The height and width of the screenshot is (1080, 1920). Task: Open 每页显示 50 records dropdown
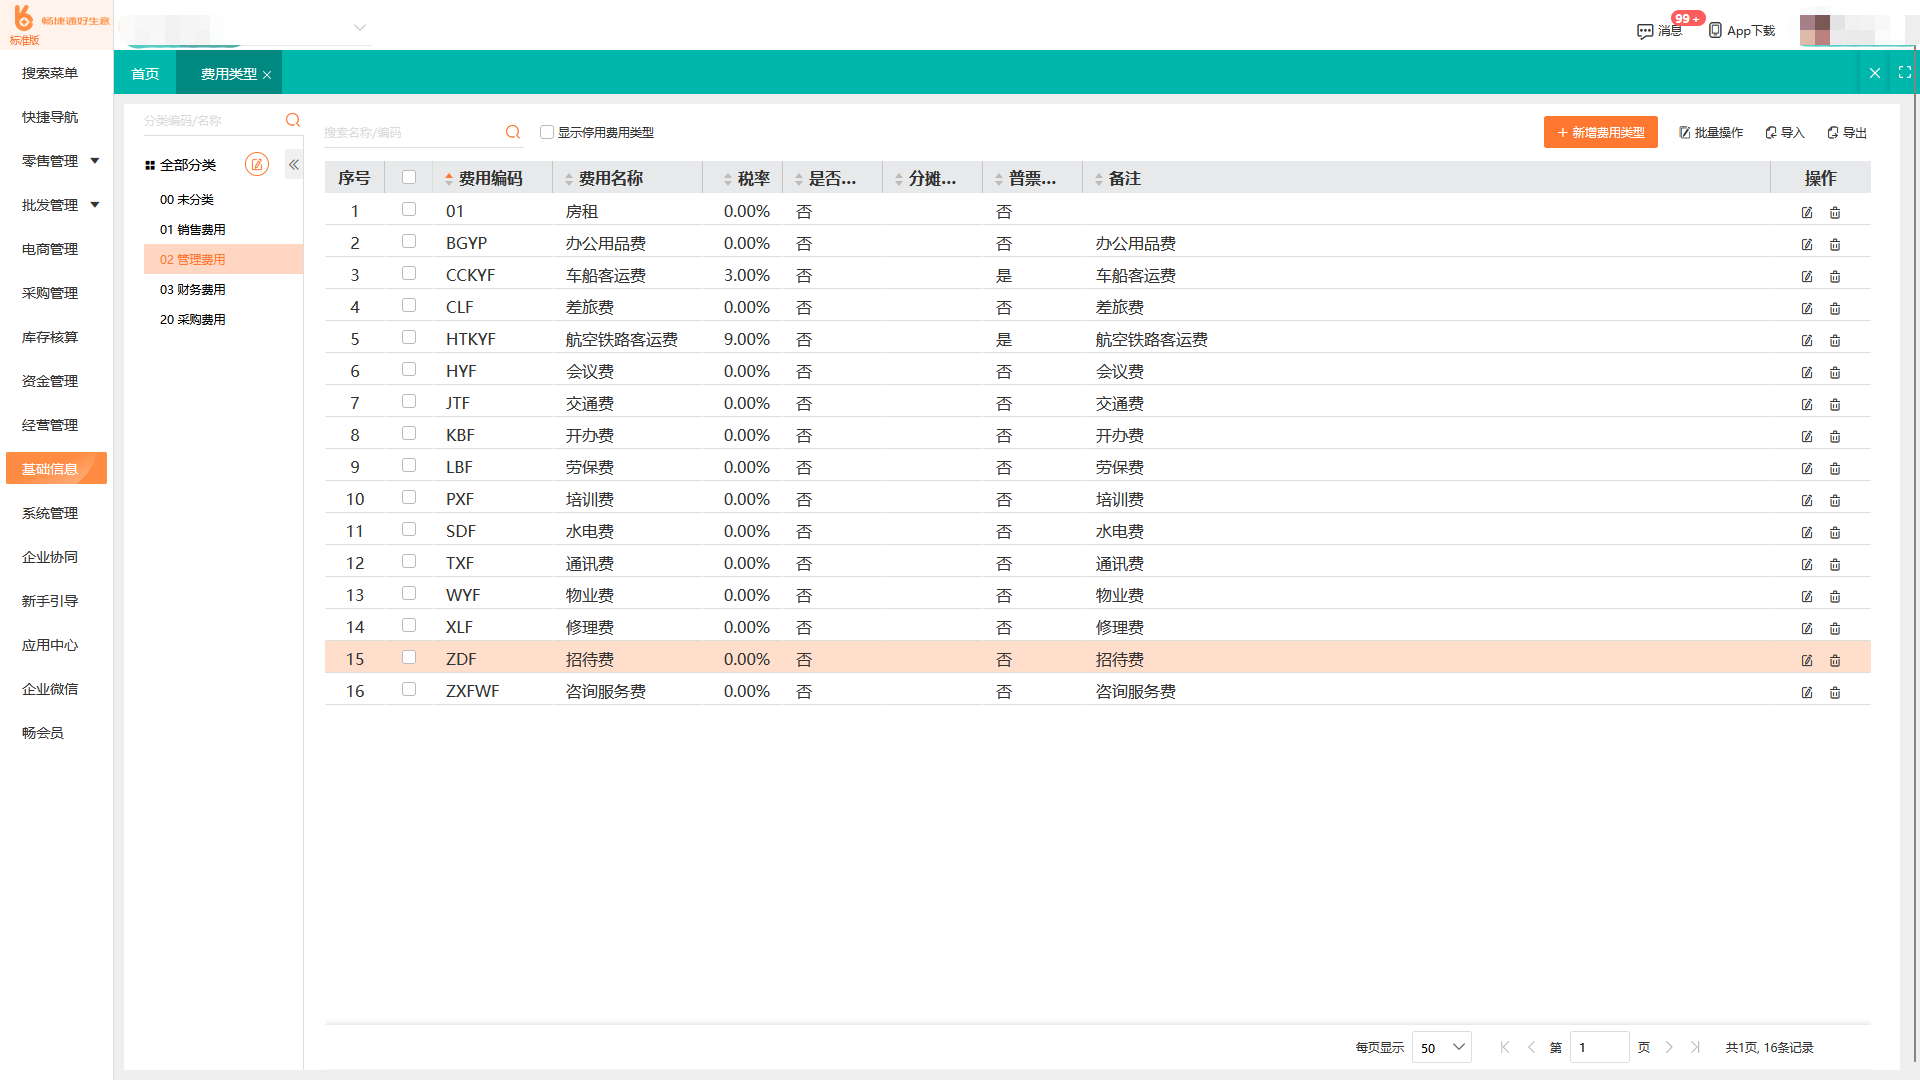[x=1439, y=1047]
